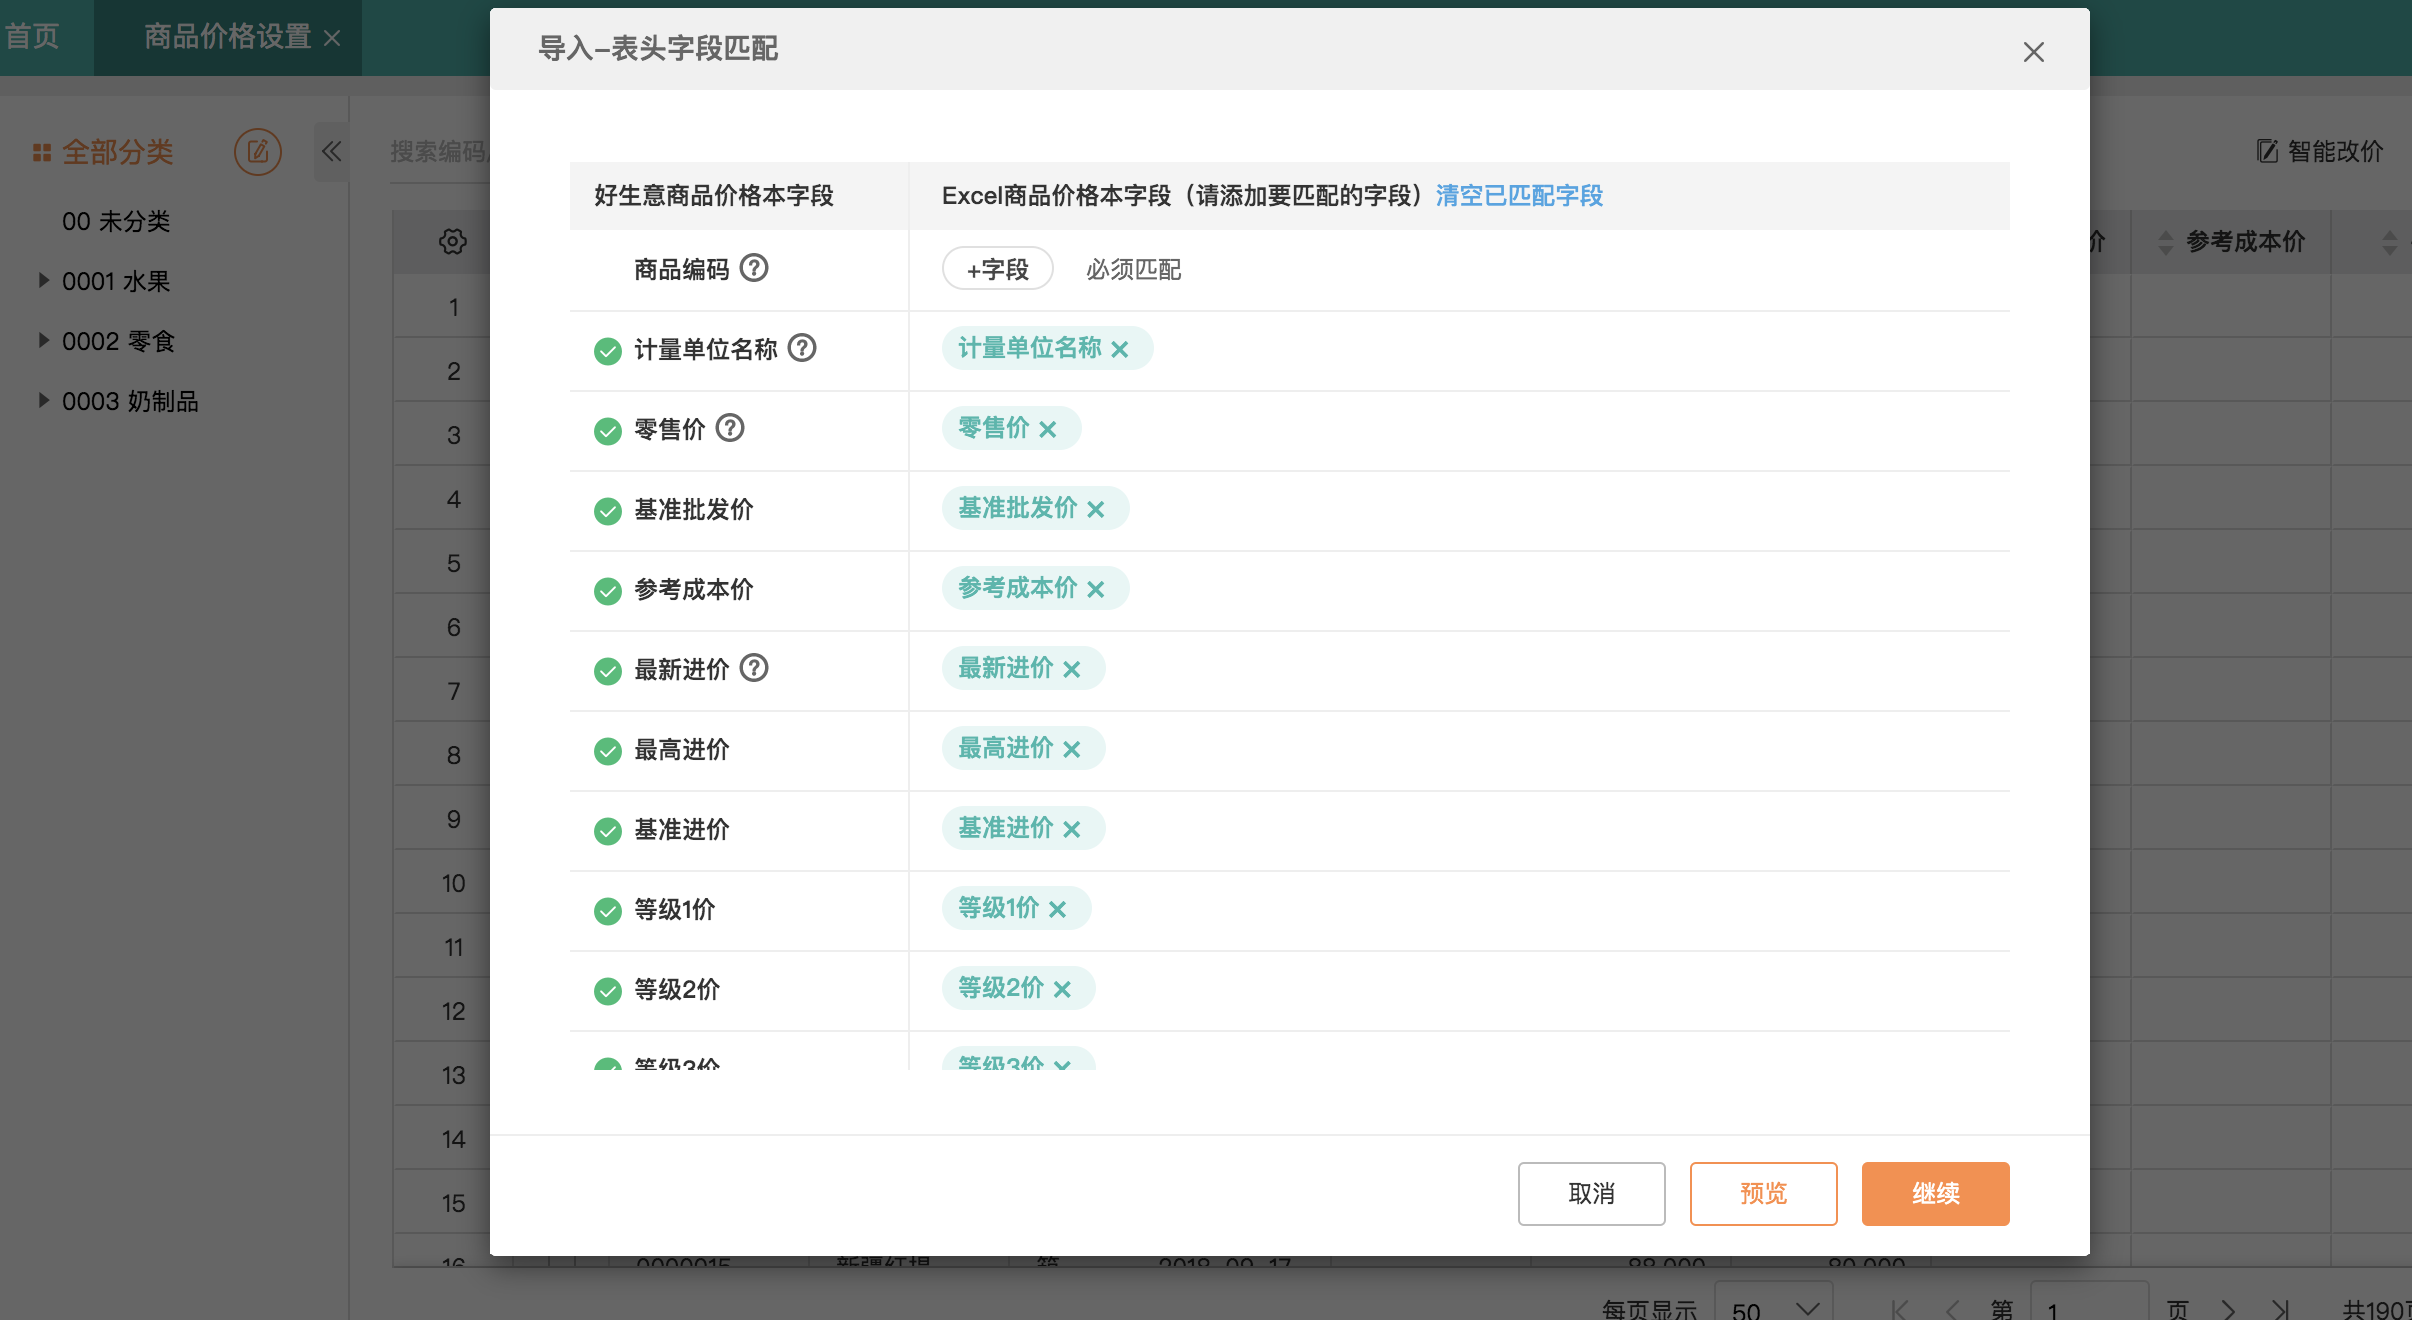Click 预览 to preview the import

1763,1193
